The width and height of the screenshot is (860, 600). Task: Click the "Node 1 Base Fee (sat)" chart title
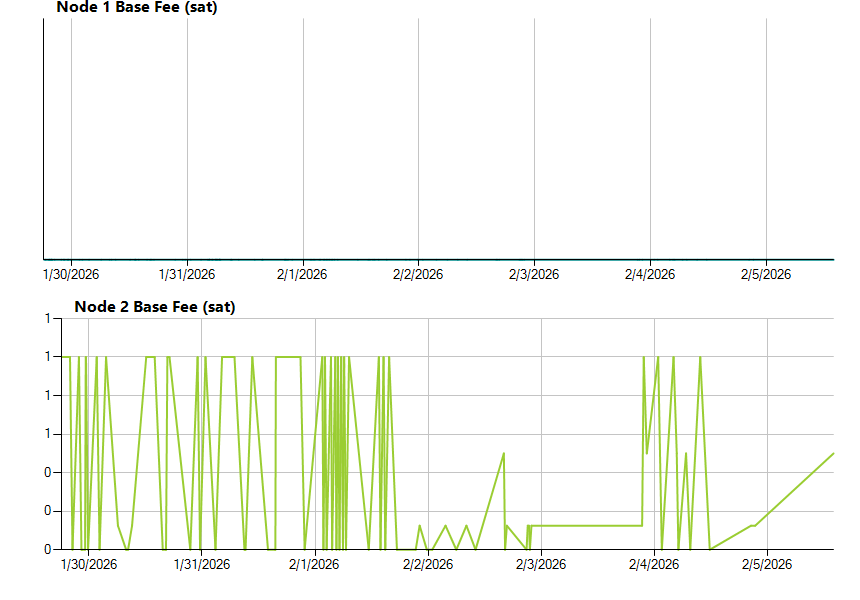click(x=137, y=8)
